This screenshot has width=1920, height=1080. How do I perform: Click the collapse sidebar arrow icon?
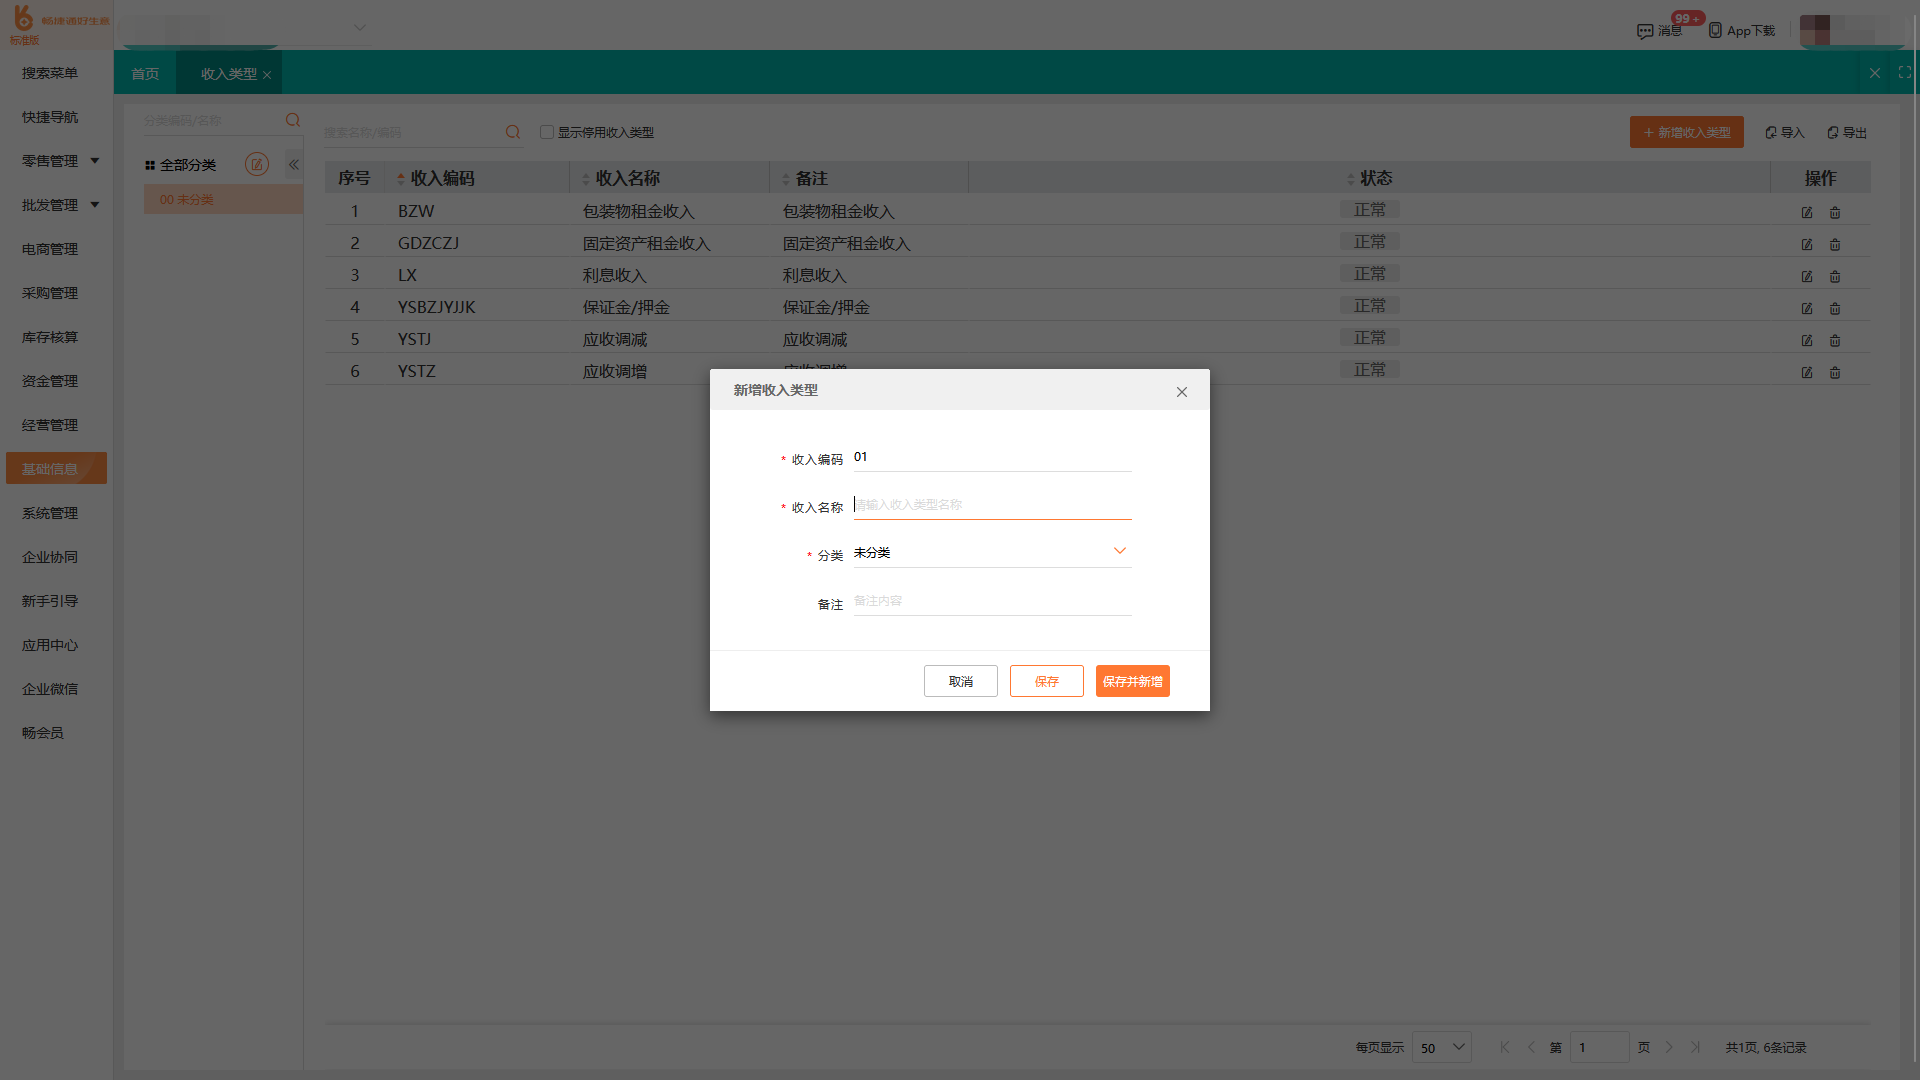click(x=294, y=164)
